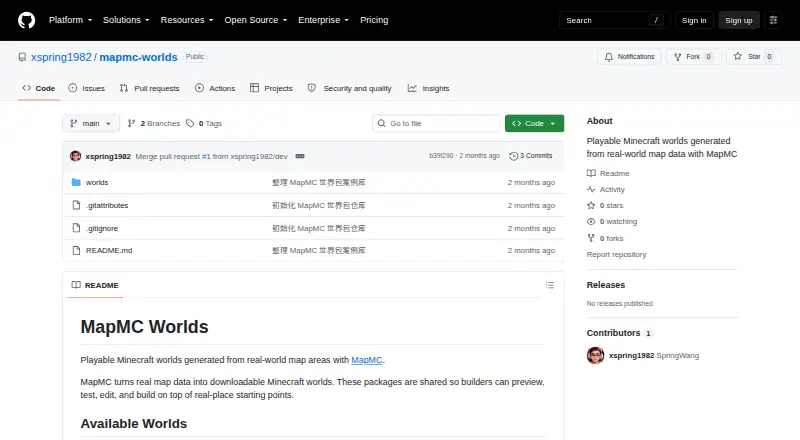Click the .gitignore file icon
Image resolution: width=800 pixels, height=440 pixels.
click(77, 228)
